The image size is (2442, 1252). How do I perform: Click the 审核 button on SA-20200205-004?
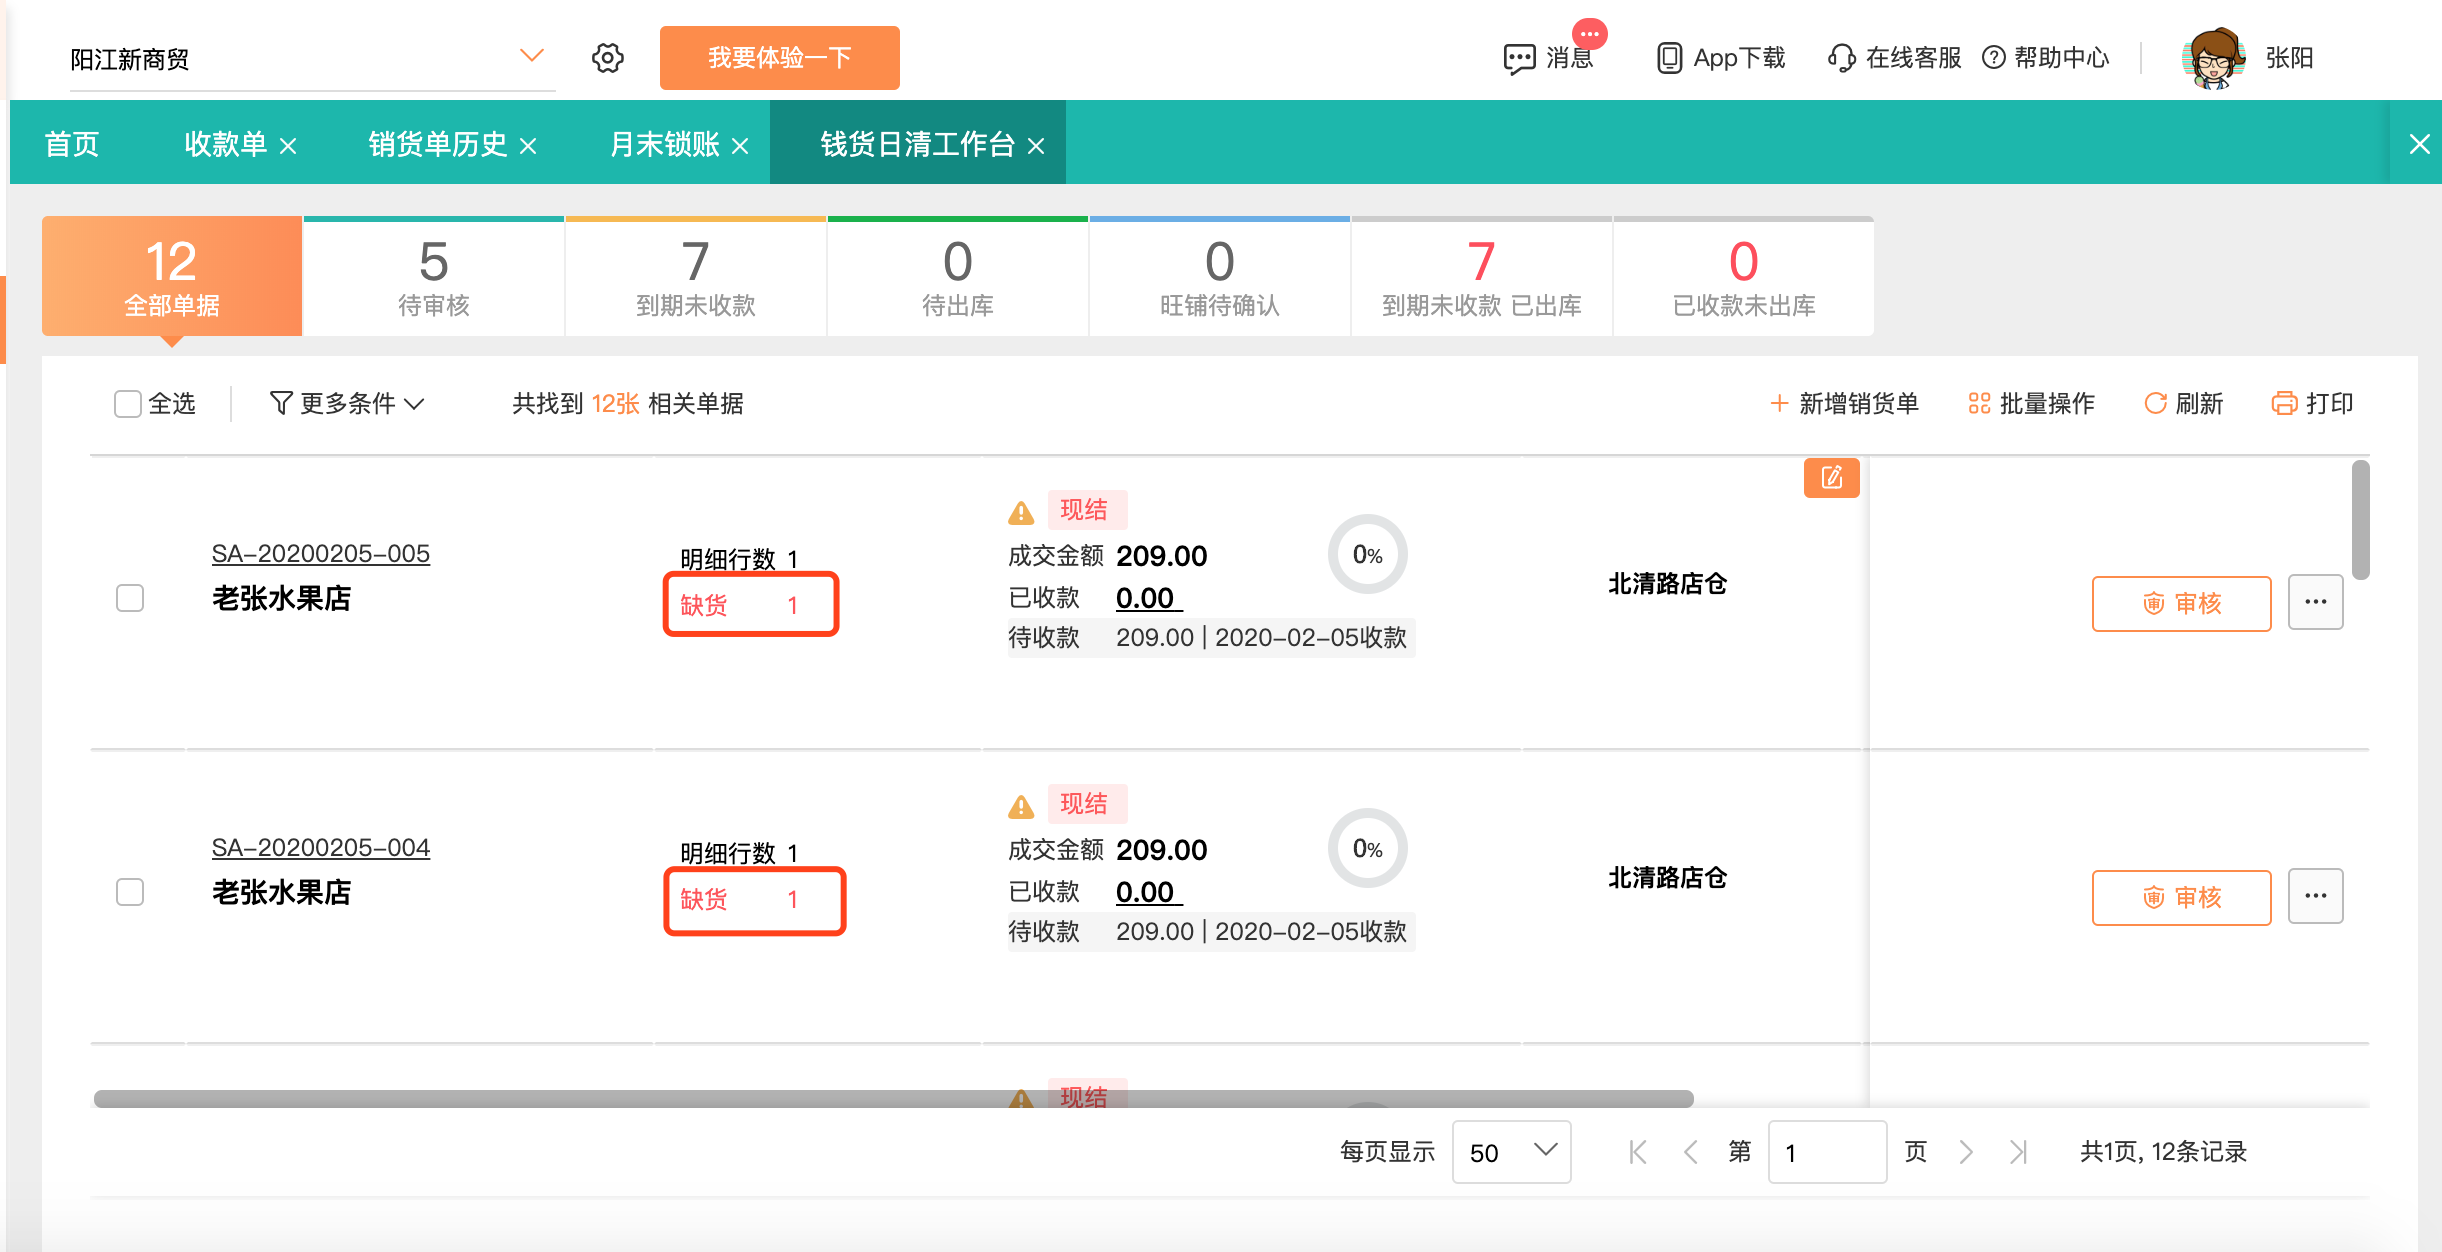(2179, 894)
